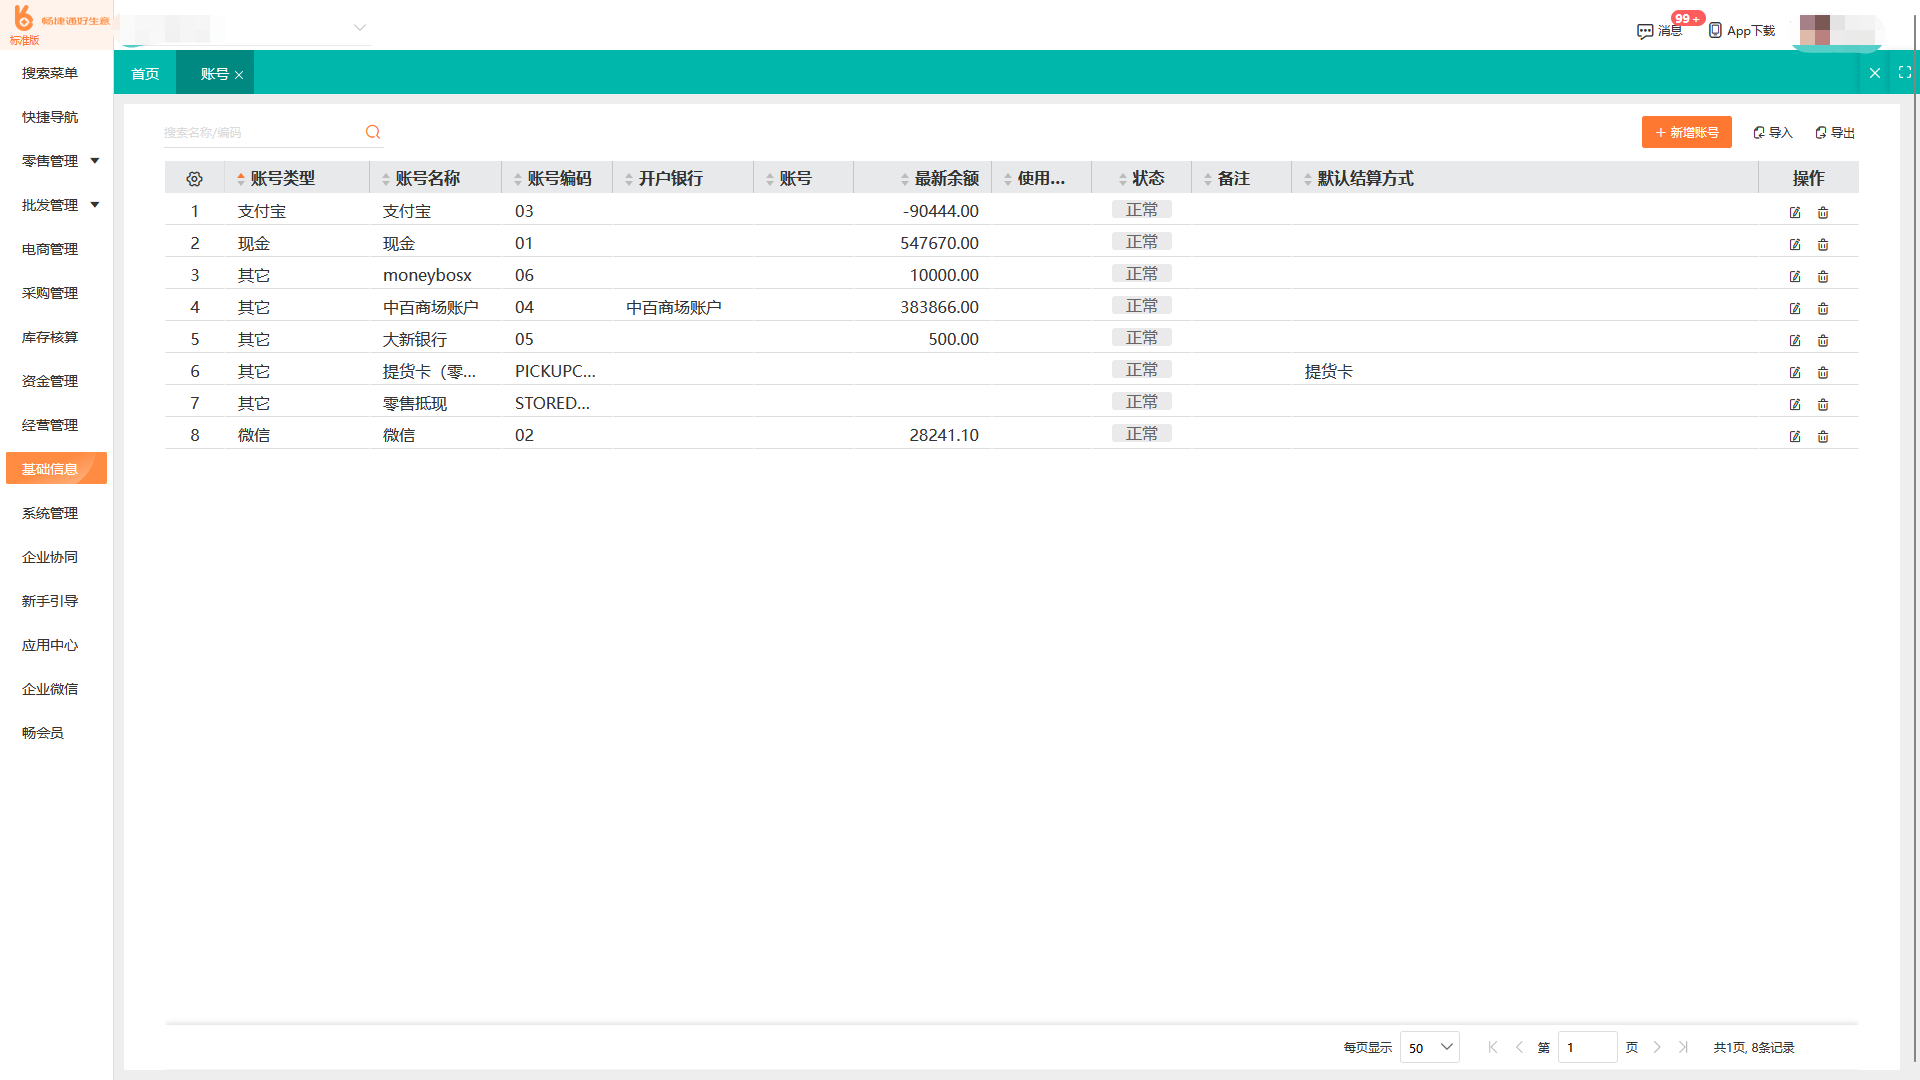The height and width of the screenshot is (1080, 1920).
Task: Click next page navigation arrow
Action: [x=1659, y=1047]
